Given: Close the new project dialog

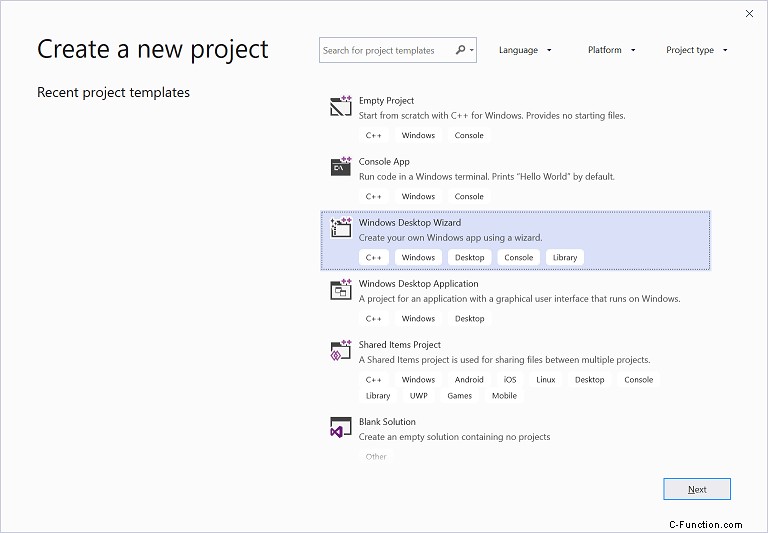Looking at the screenshot, I should pyautogui.click(x=749, y=14).
